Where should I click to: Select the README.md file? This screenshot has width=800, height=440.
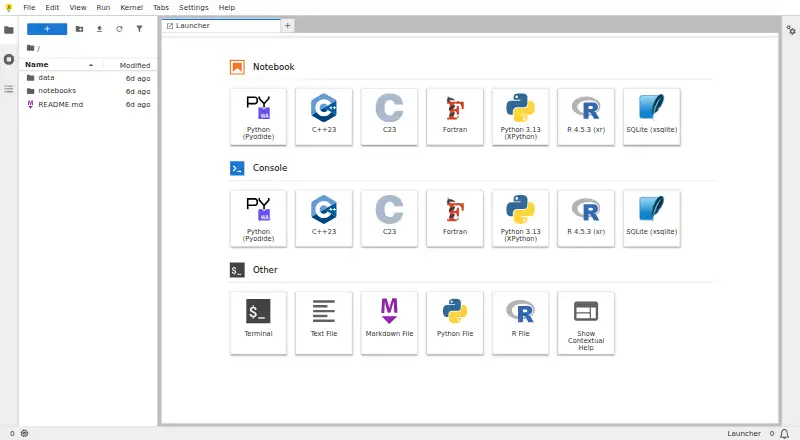pos(88,104)
